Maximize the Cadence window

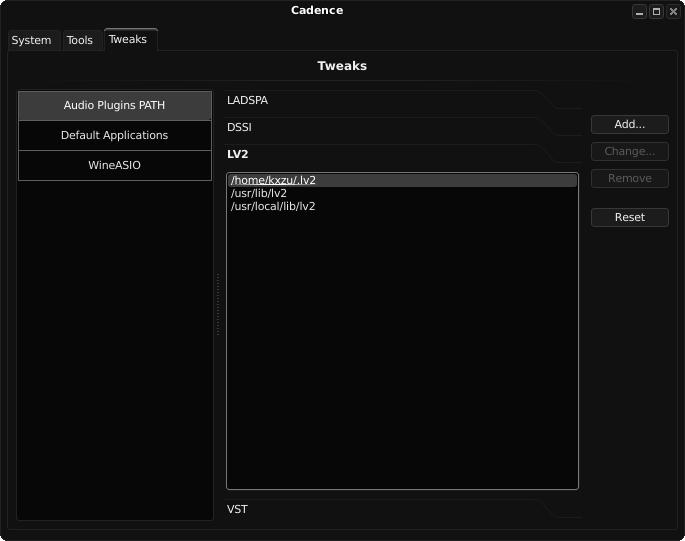pyautogui.click(x=656, y=11)
